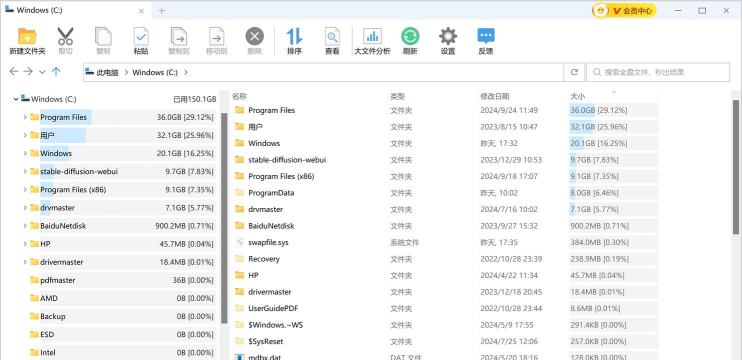
Task: Select the Windows (C:) tab
Action: click(x=76, y=10)
